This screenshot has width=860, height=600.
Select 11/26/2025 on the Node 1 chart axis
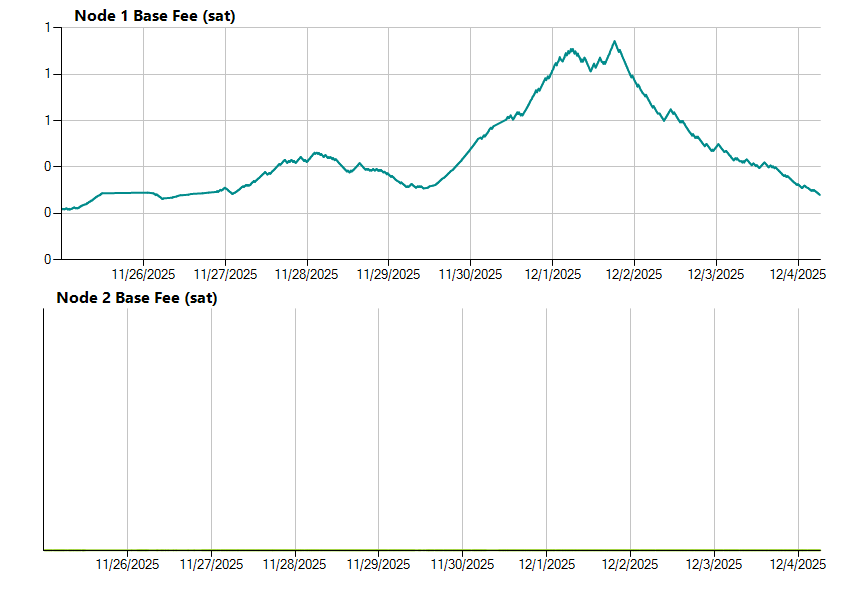[143, 274]
